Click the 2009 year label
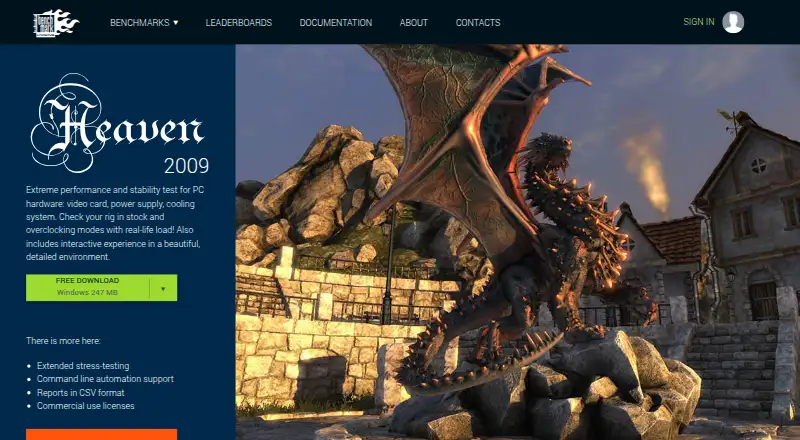 click(186, 166)
